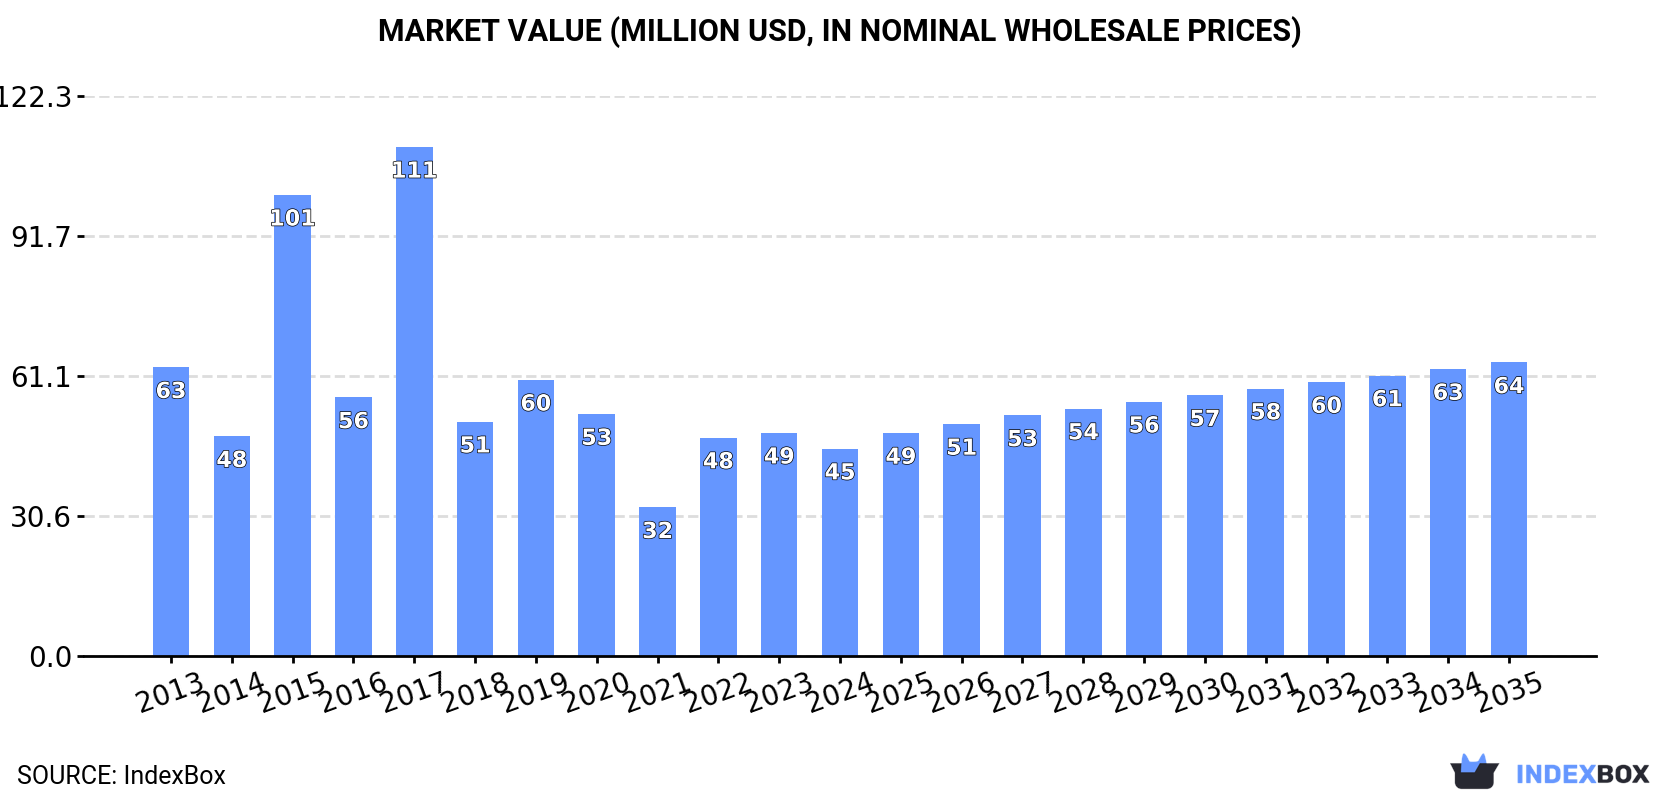1680x800 pixels.
Task: Select the 2035 bar labeled 64
Action: [x=1509, y=509]
